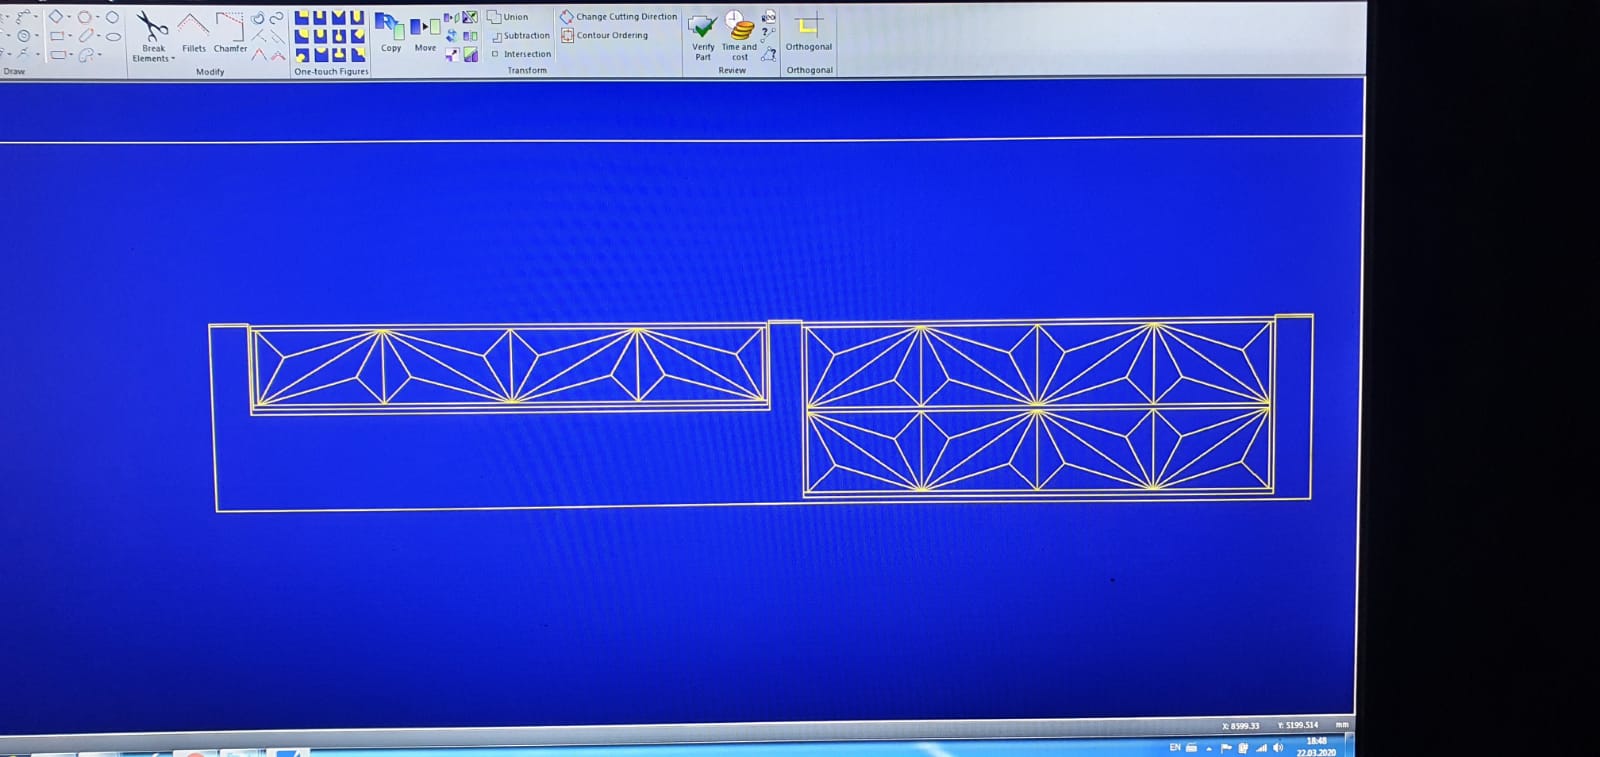1600x757 pixels.
Task: Open the diamond shape dropdown arrow
Action: click(x=69, y=18)
